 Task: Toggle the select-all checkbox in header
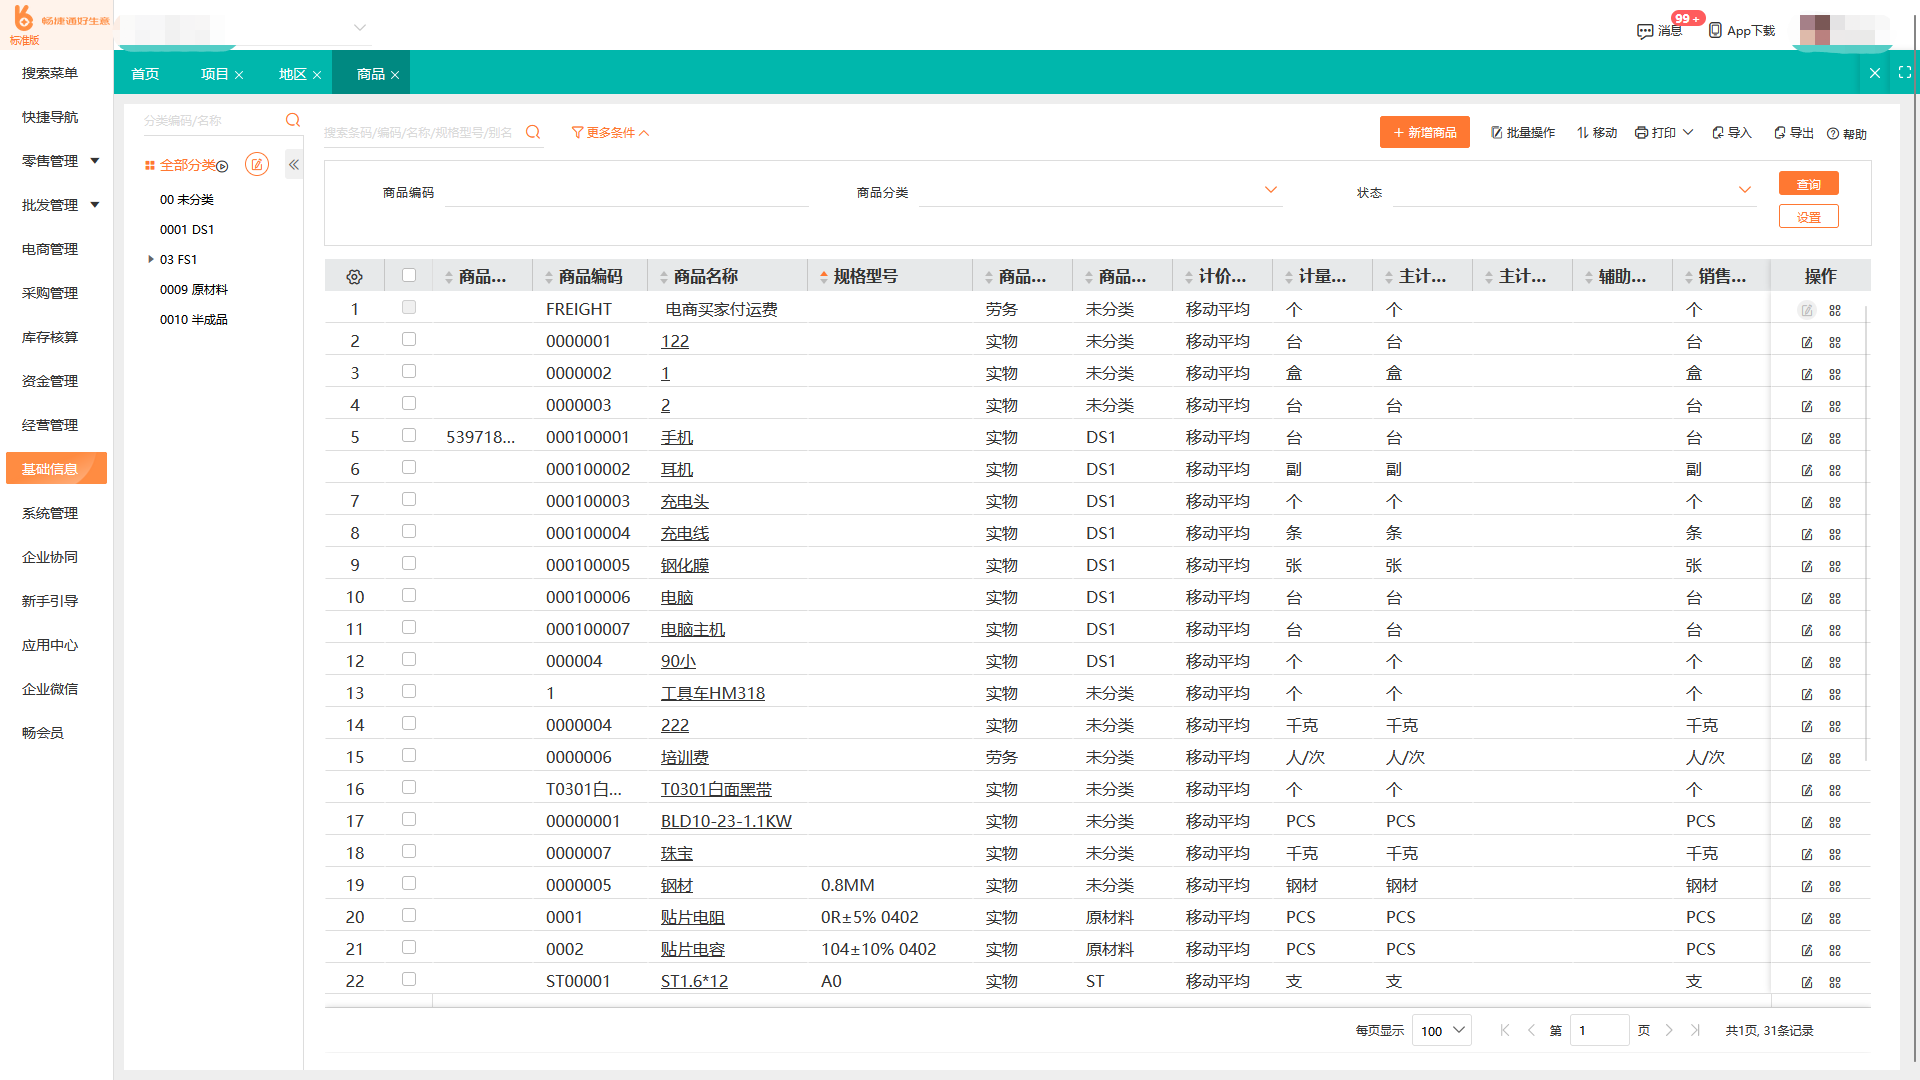(410, 274)
